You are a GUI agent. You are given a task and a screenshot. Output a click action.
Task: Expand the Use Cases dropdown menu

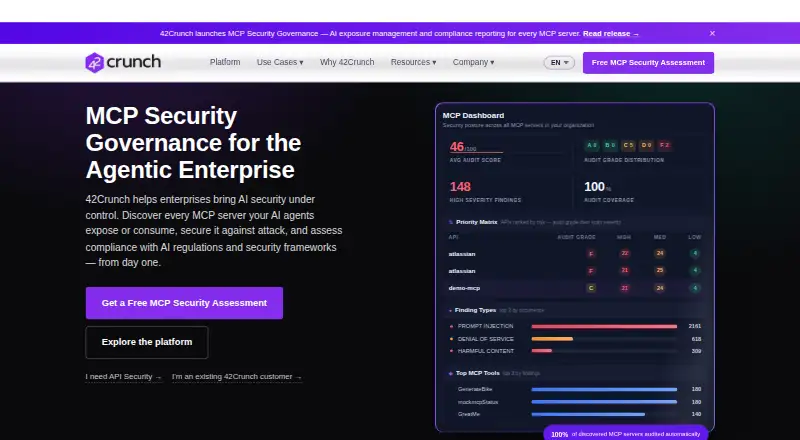pos(280,62)
